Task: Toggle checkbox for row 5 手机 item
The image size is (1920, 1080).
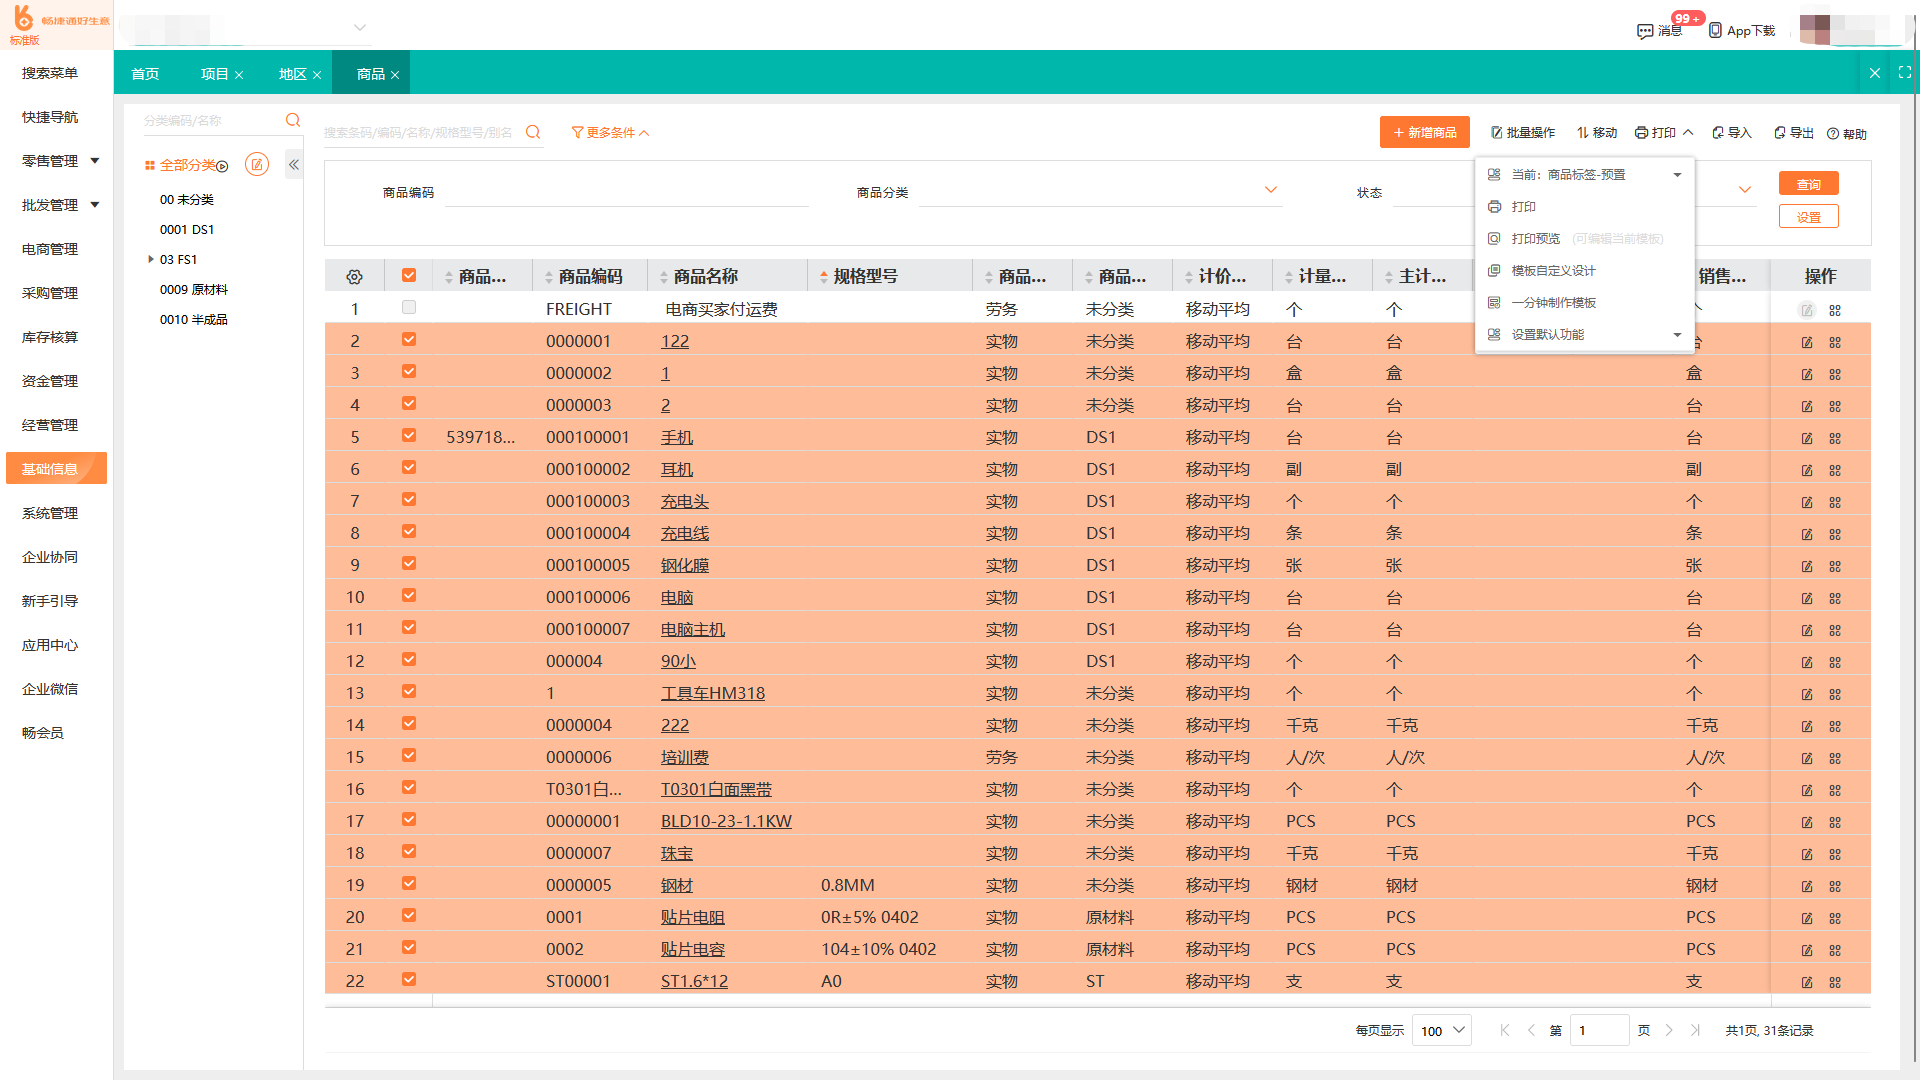Action: point(409,436)
